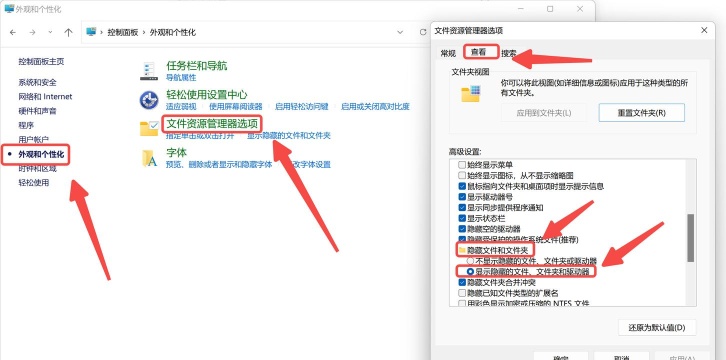Viewport: 726px width, 360px height.
Task: Click the computer icon in the address bar
Action: pyautogui.click(x=91, y=32)
